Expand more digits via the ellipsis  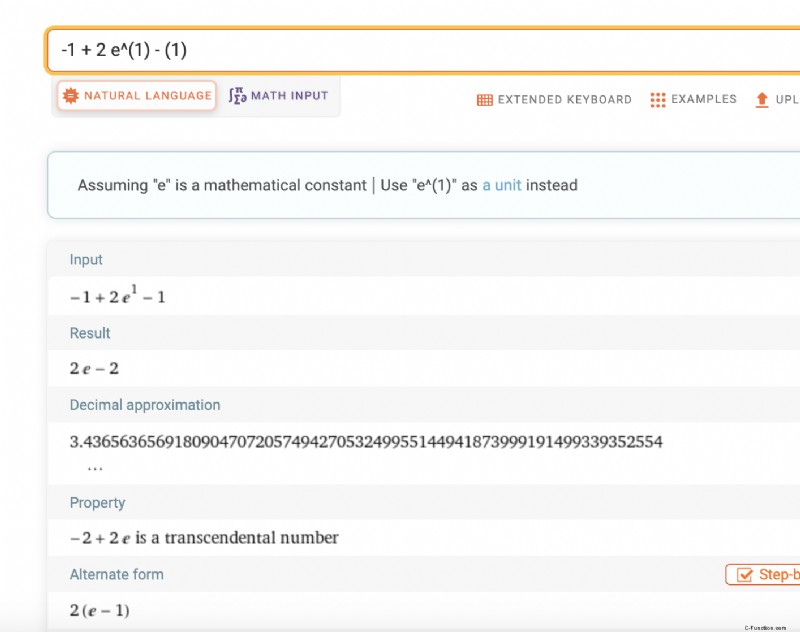point(94,466)
